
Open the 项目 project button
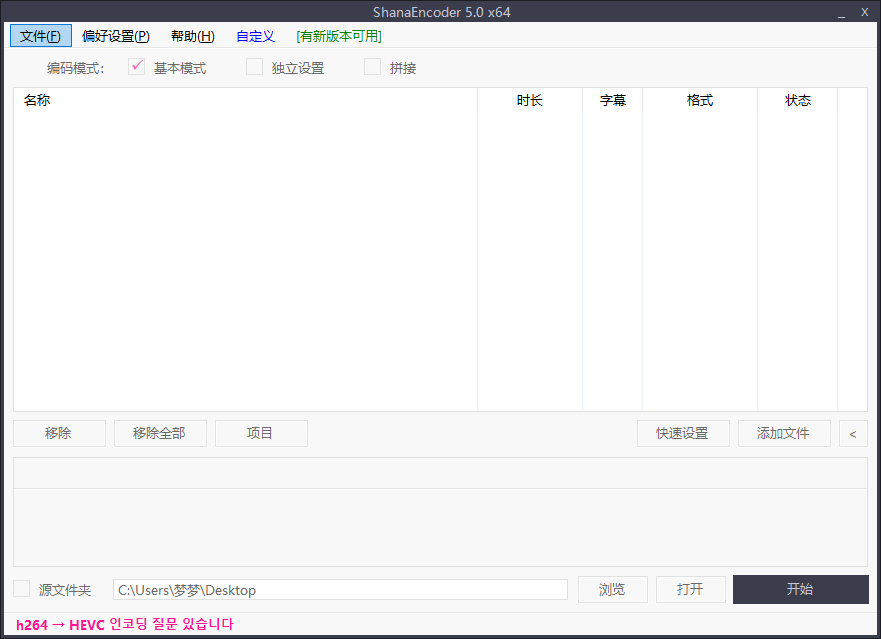(x=261, y=432)
